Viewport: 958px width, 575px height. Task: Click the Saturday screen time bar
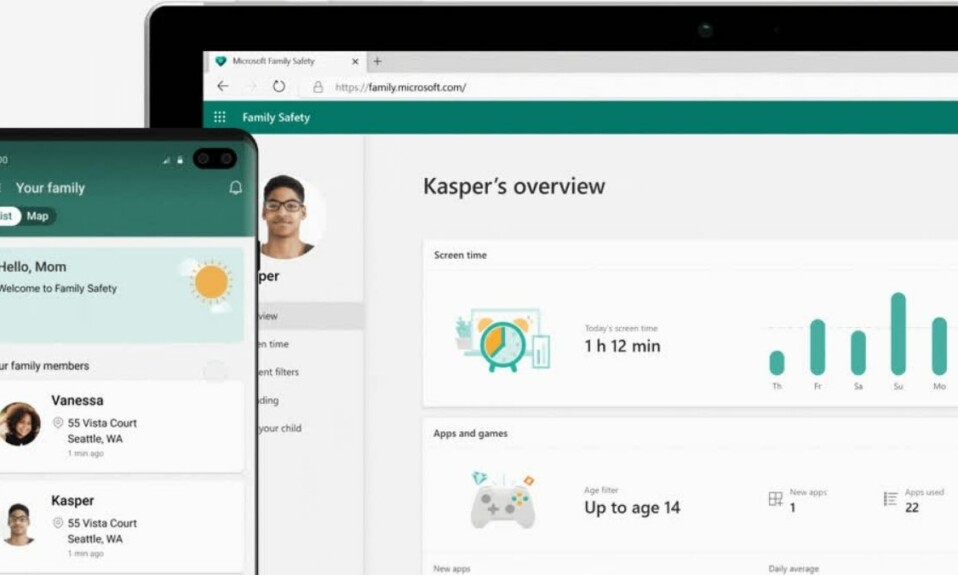point(858,353)
